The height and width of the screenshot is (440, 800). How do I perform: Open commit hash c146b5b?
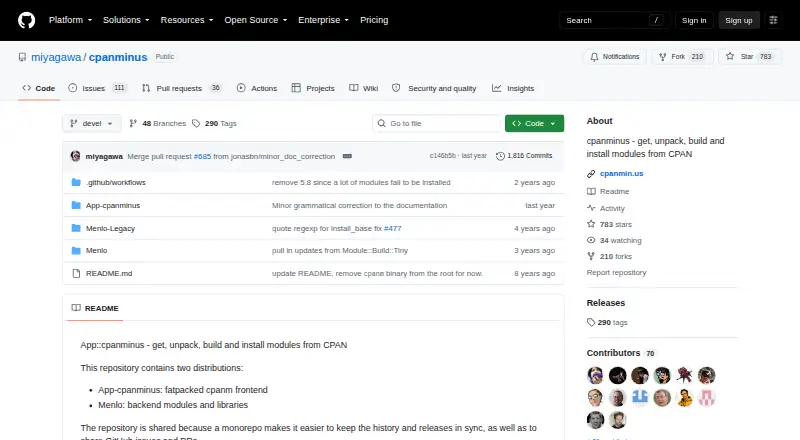[442, 156]
